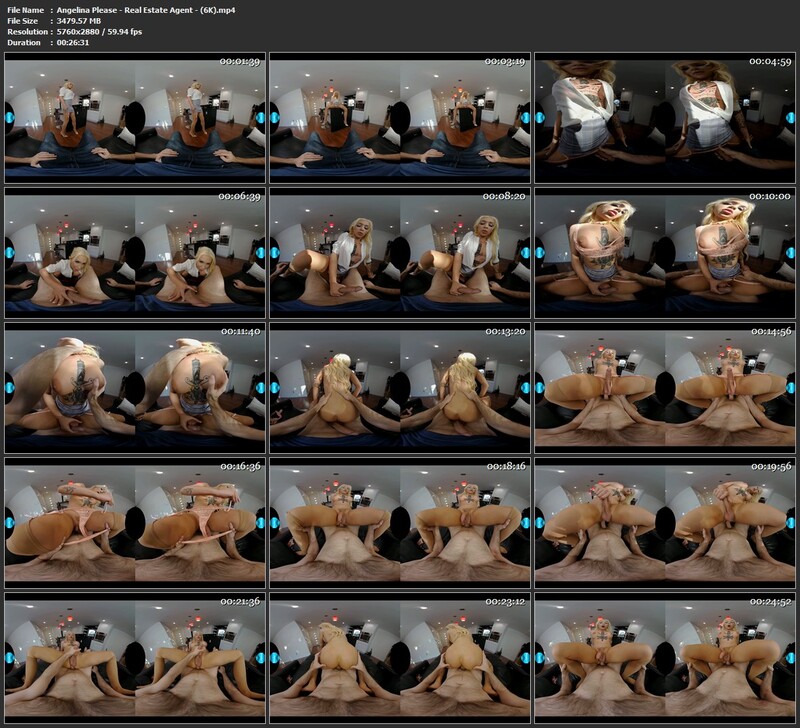
Task: Click the frame marked 00:10:00
Action: [x=665, y=252]
